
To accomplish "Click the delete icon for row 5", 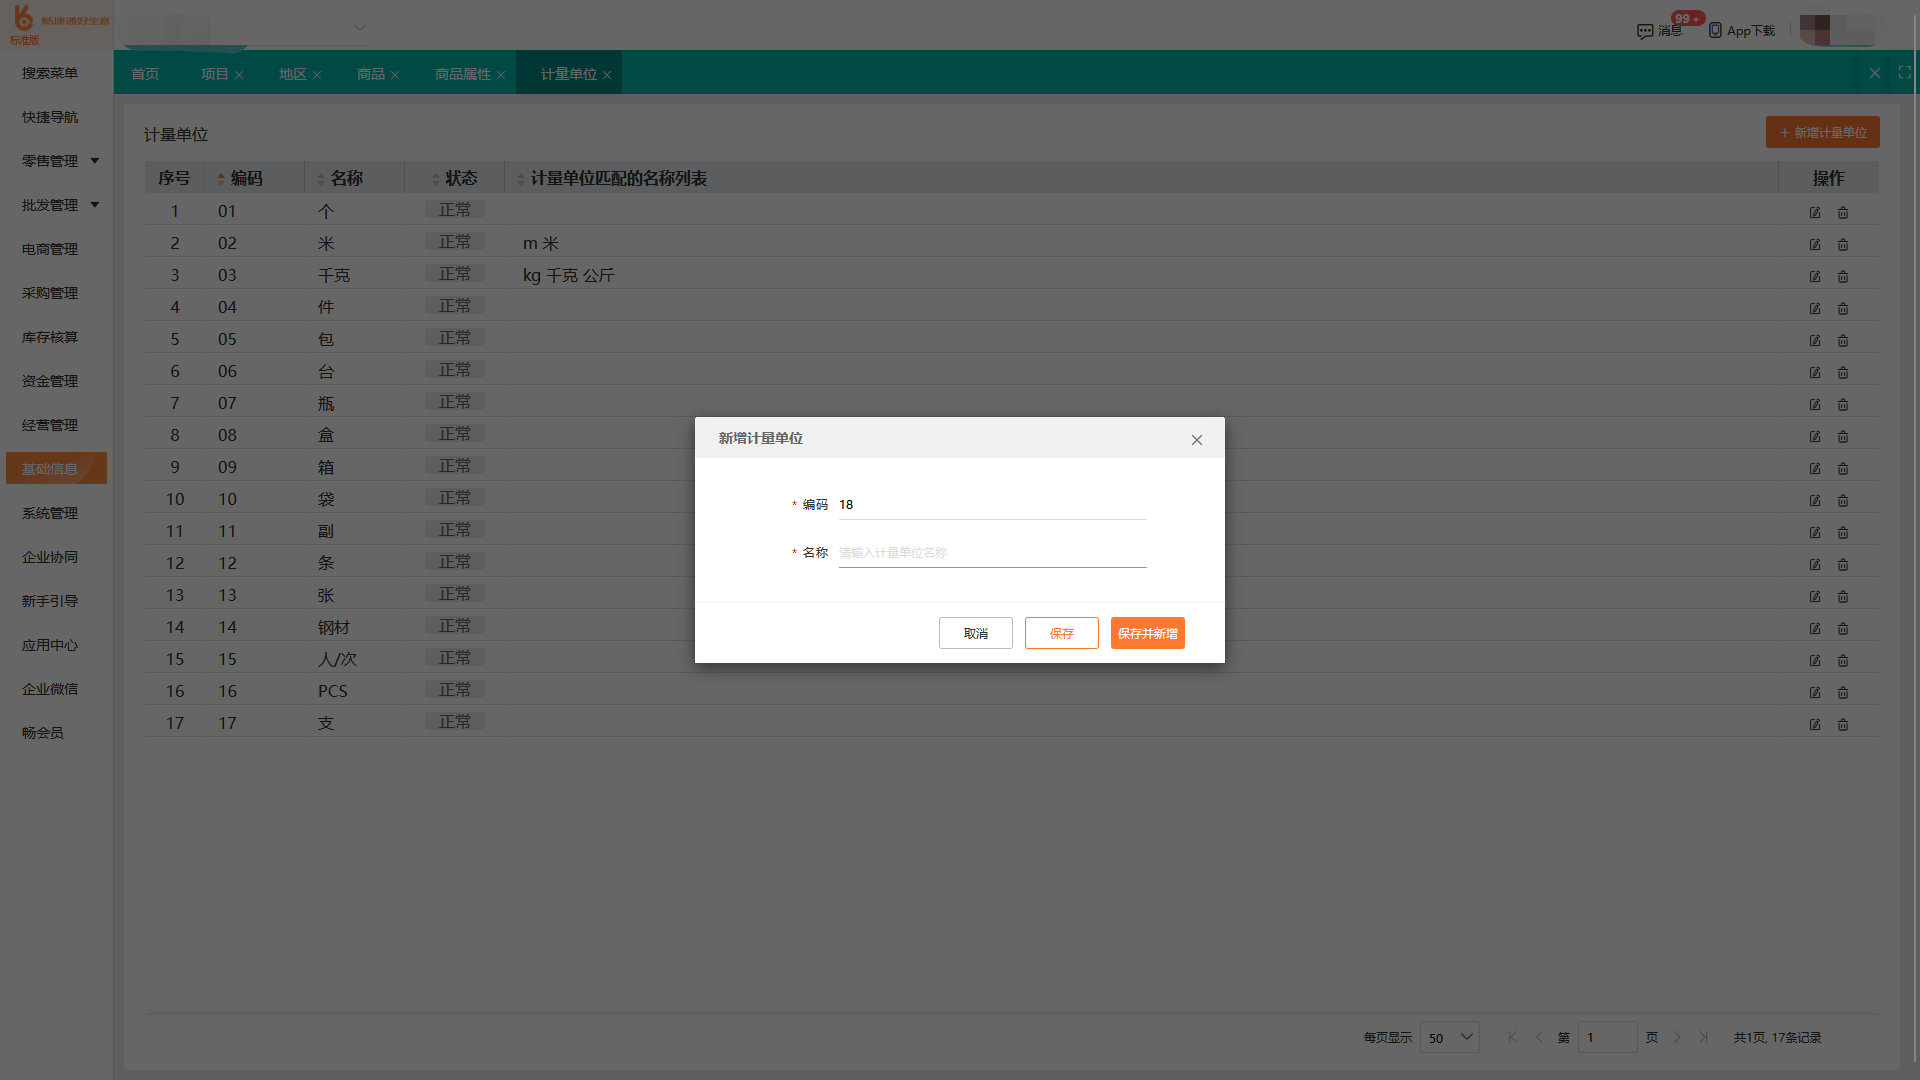I will point(1844,340).
